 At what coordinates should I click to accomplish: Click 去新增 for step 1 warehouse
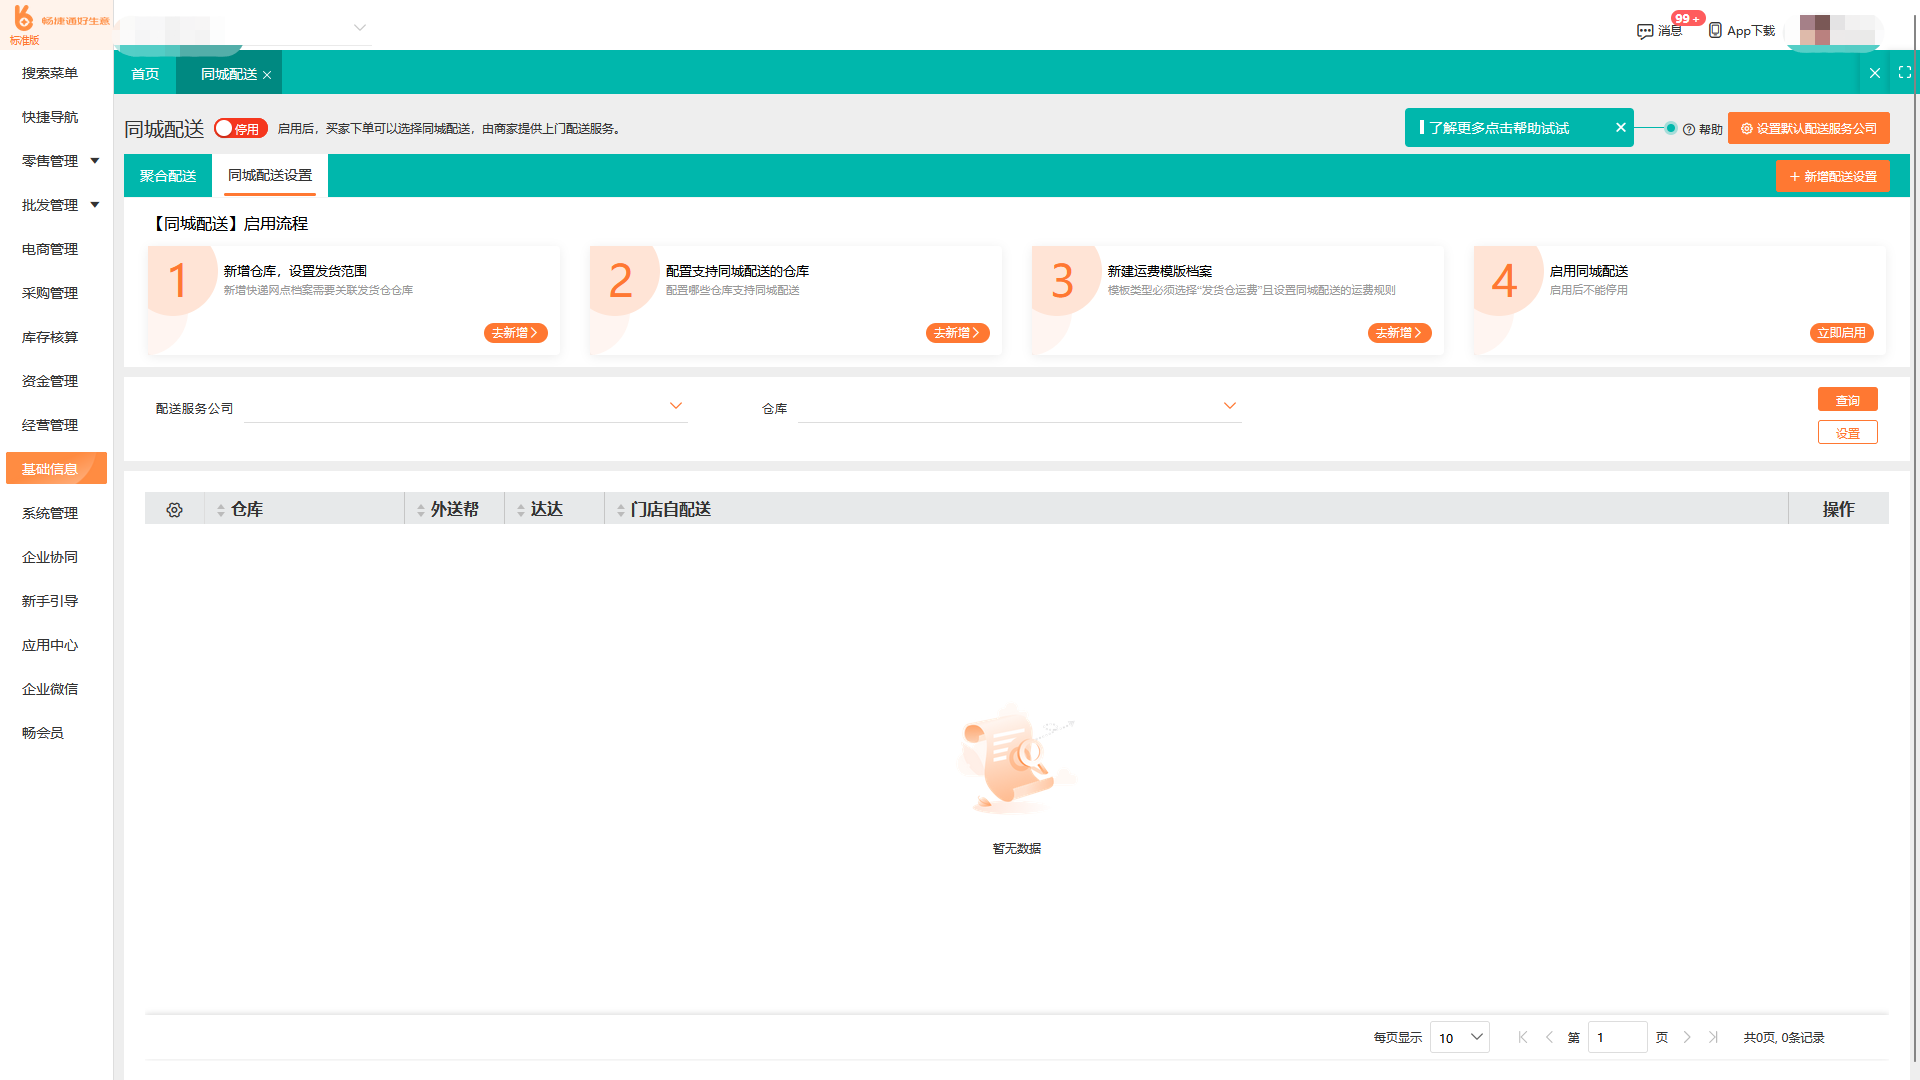pyautogui.click(x=514, y=332)
